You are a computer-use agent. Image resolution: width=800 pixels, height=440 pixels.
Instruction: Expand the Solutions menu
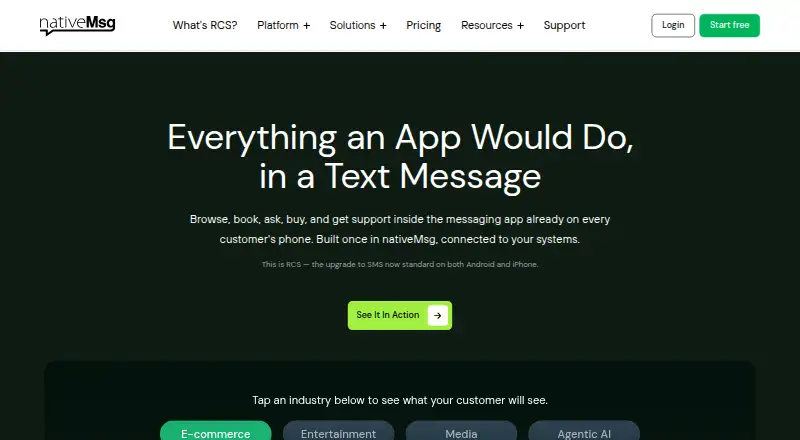358,25
